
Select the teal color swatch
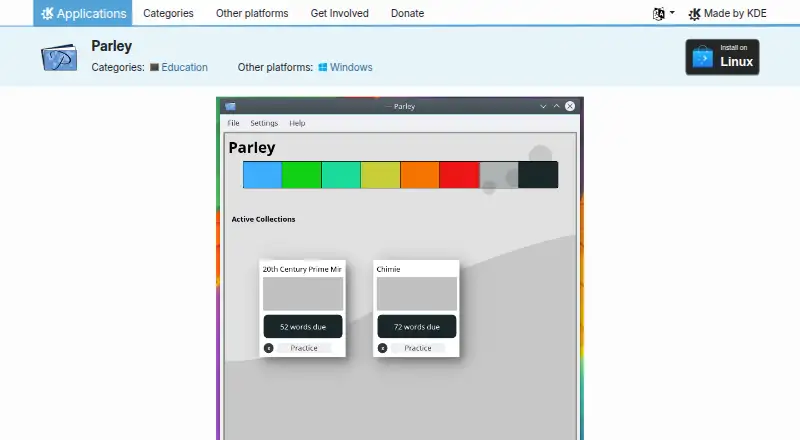pyautogui.click(x=341, y=175)
